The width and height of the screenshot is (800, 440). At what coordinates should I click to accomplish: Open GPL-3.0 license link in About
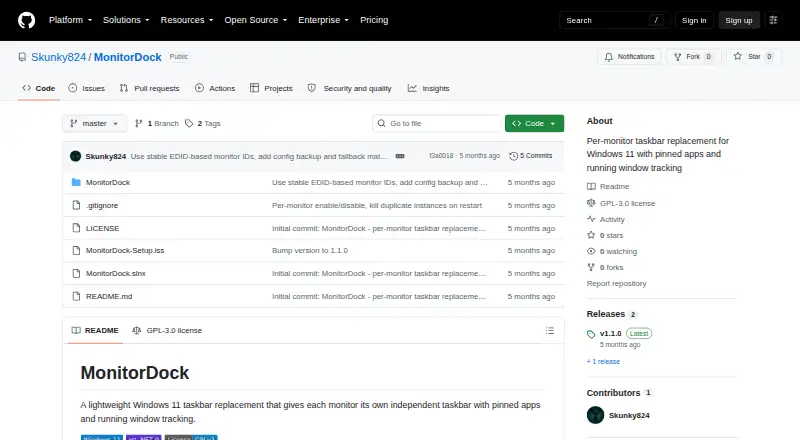tap(621, 203)
